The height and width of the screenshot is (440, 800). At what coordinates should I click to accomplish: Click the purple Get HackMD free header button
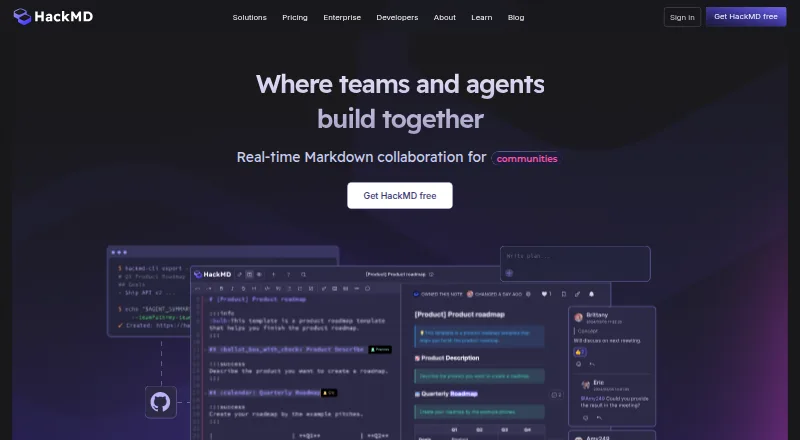point(746,17)
